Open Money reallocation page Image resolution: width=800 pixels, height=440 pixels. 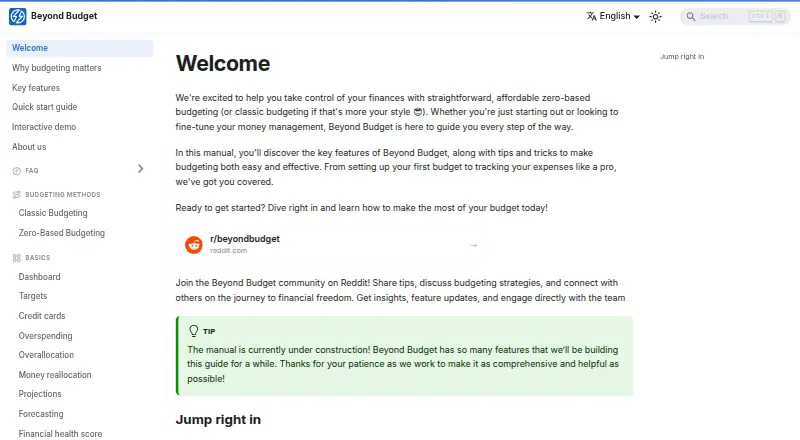click(x=55, y=375)
